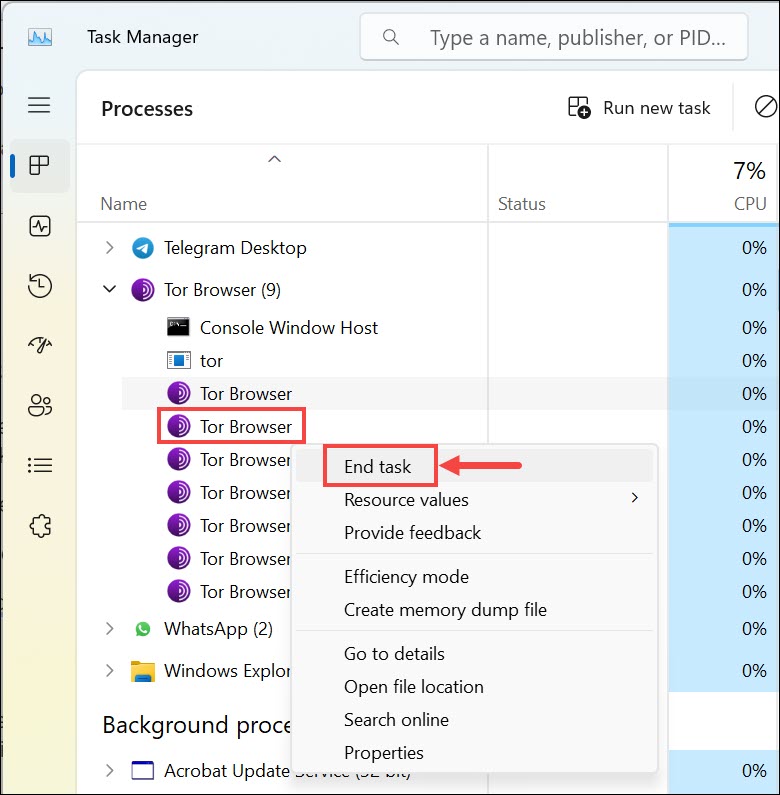Click the WhatsApp (2) row name
780x795 pixels.
tap(218, 629)
